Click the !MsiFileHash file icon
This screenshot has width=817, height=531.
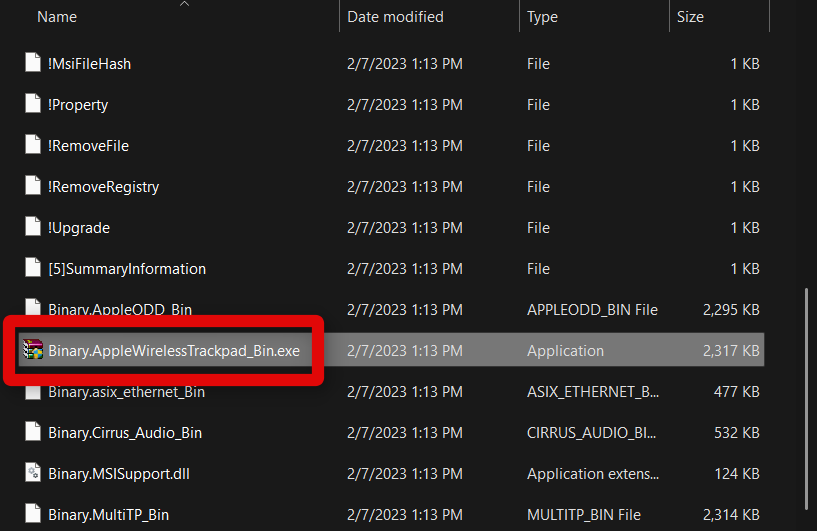click(x=33, y=63)
